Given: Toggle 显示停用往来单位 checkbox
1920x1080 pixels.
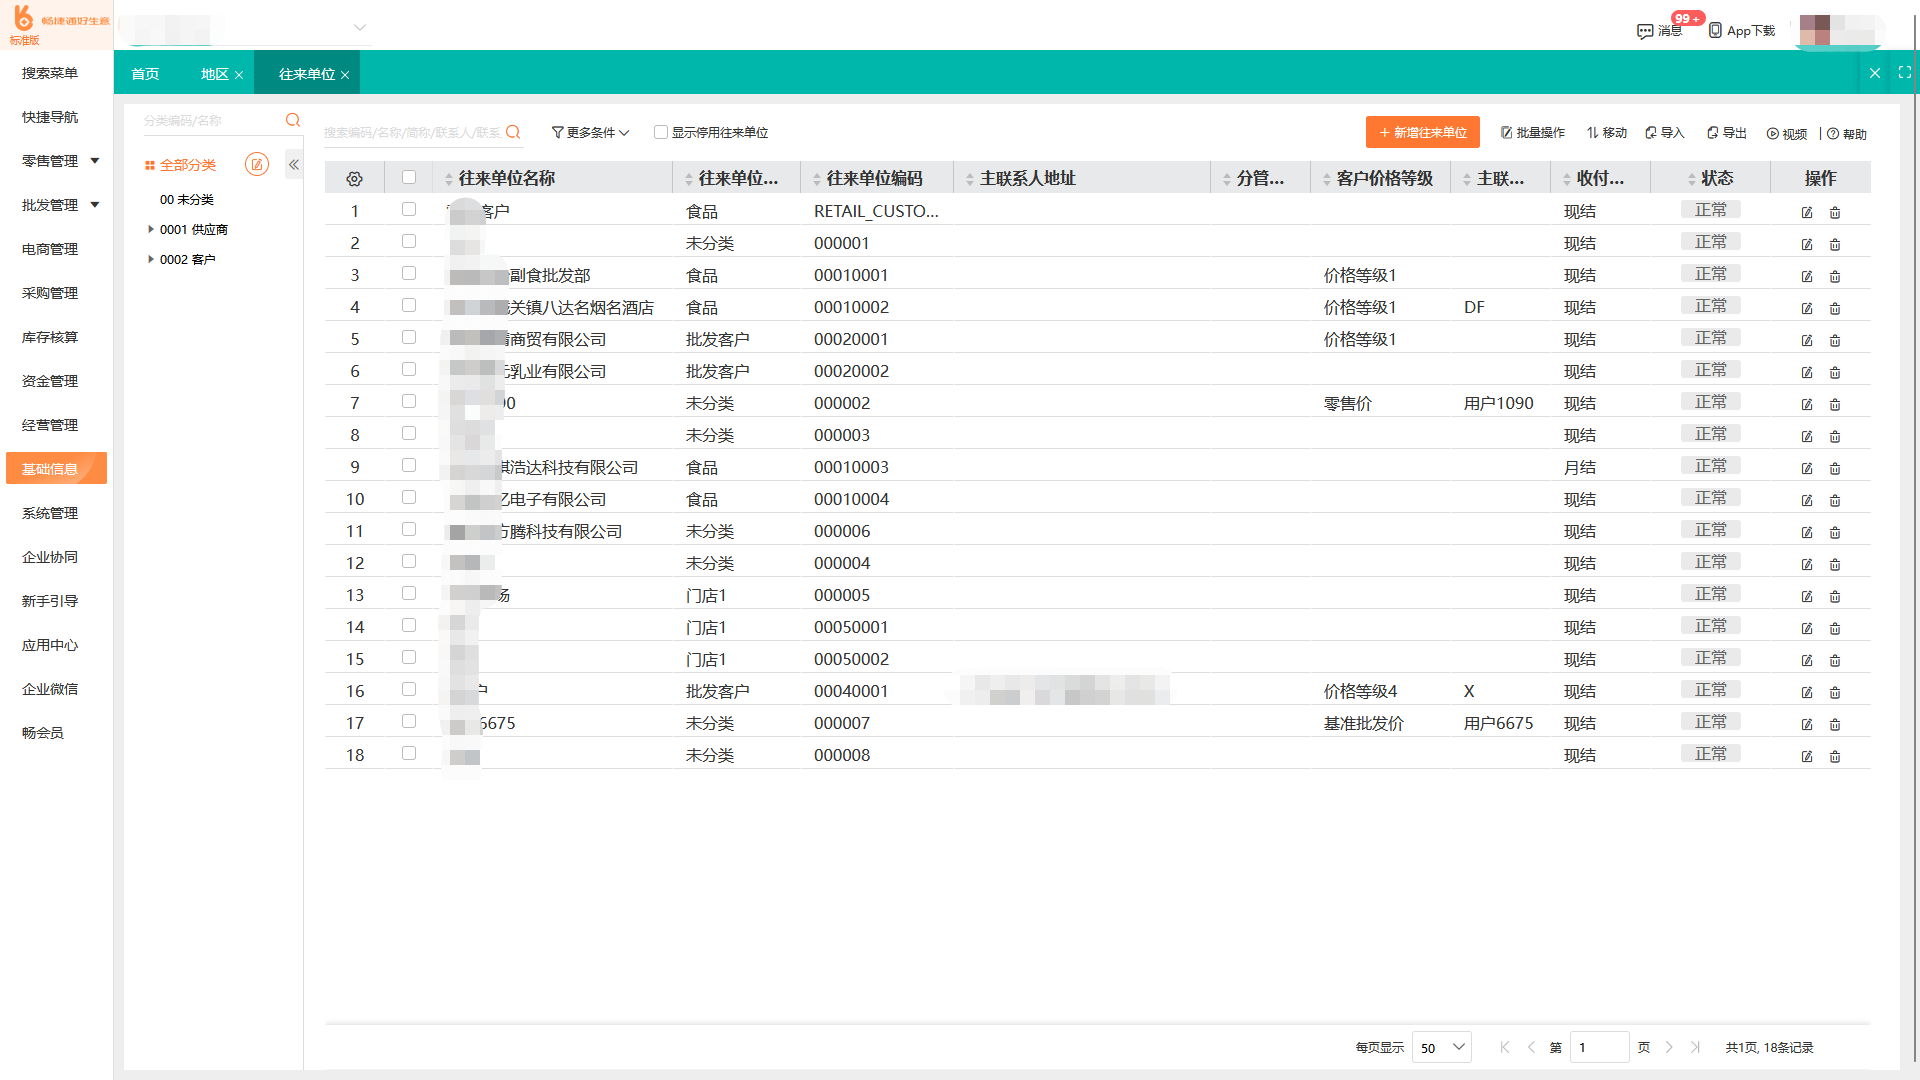Looking at the screenshot, I should (662, 132).
